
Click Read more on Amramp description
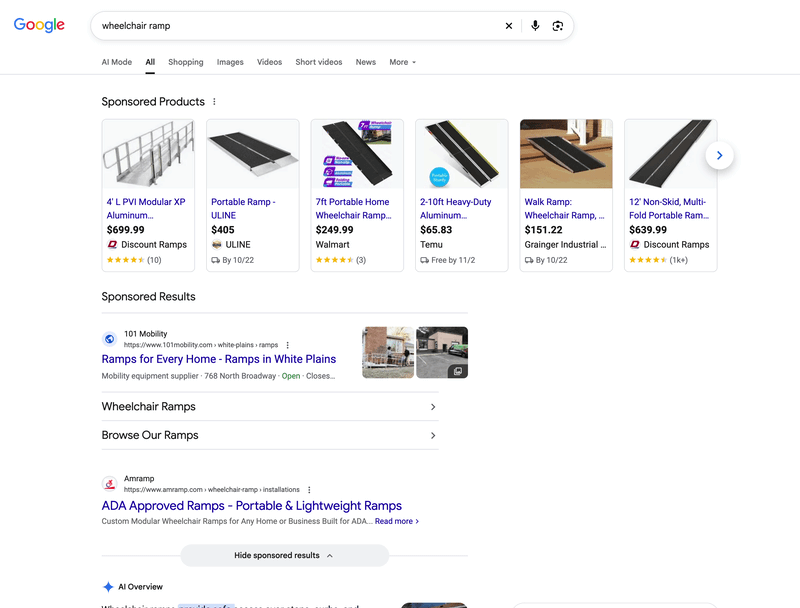(396, 521)
